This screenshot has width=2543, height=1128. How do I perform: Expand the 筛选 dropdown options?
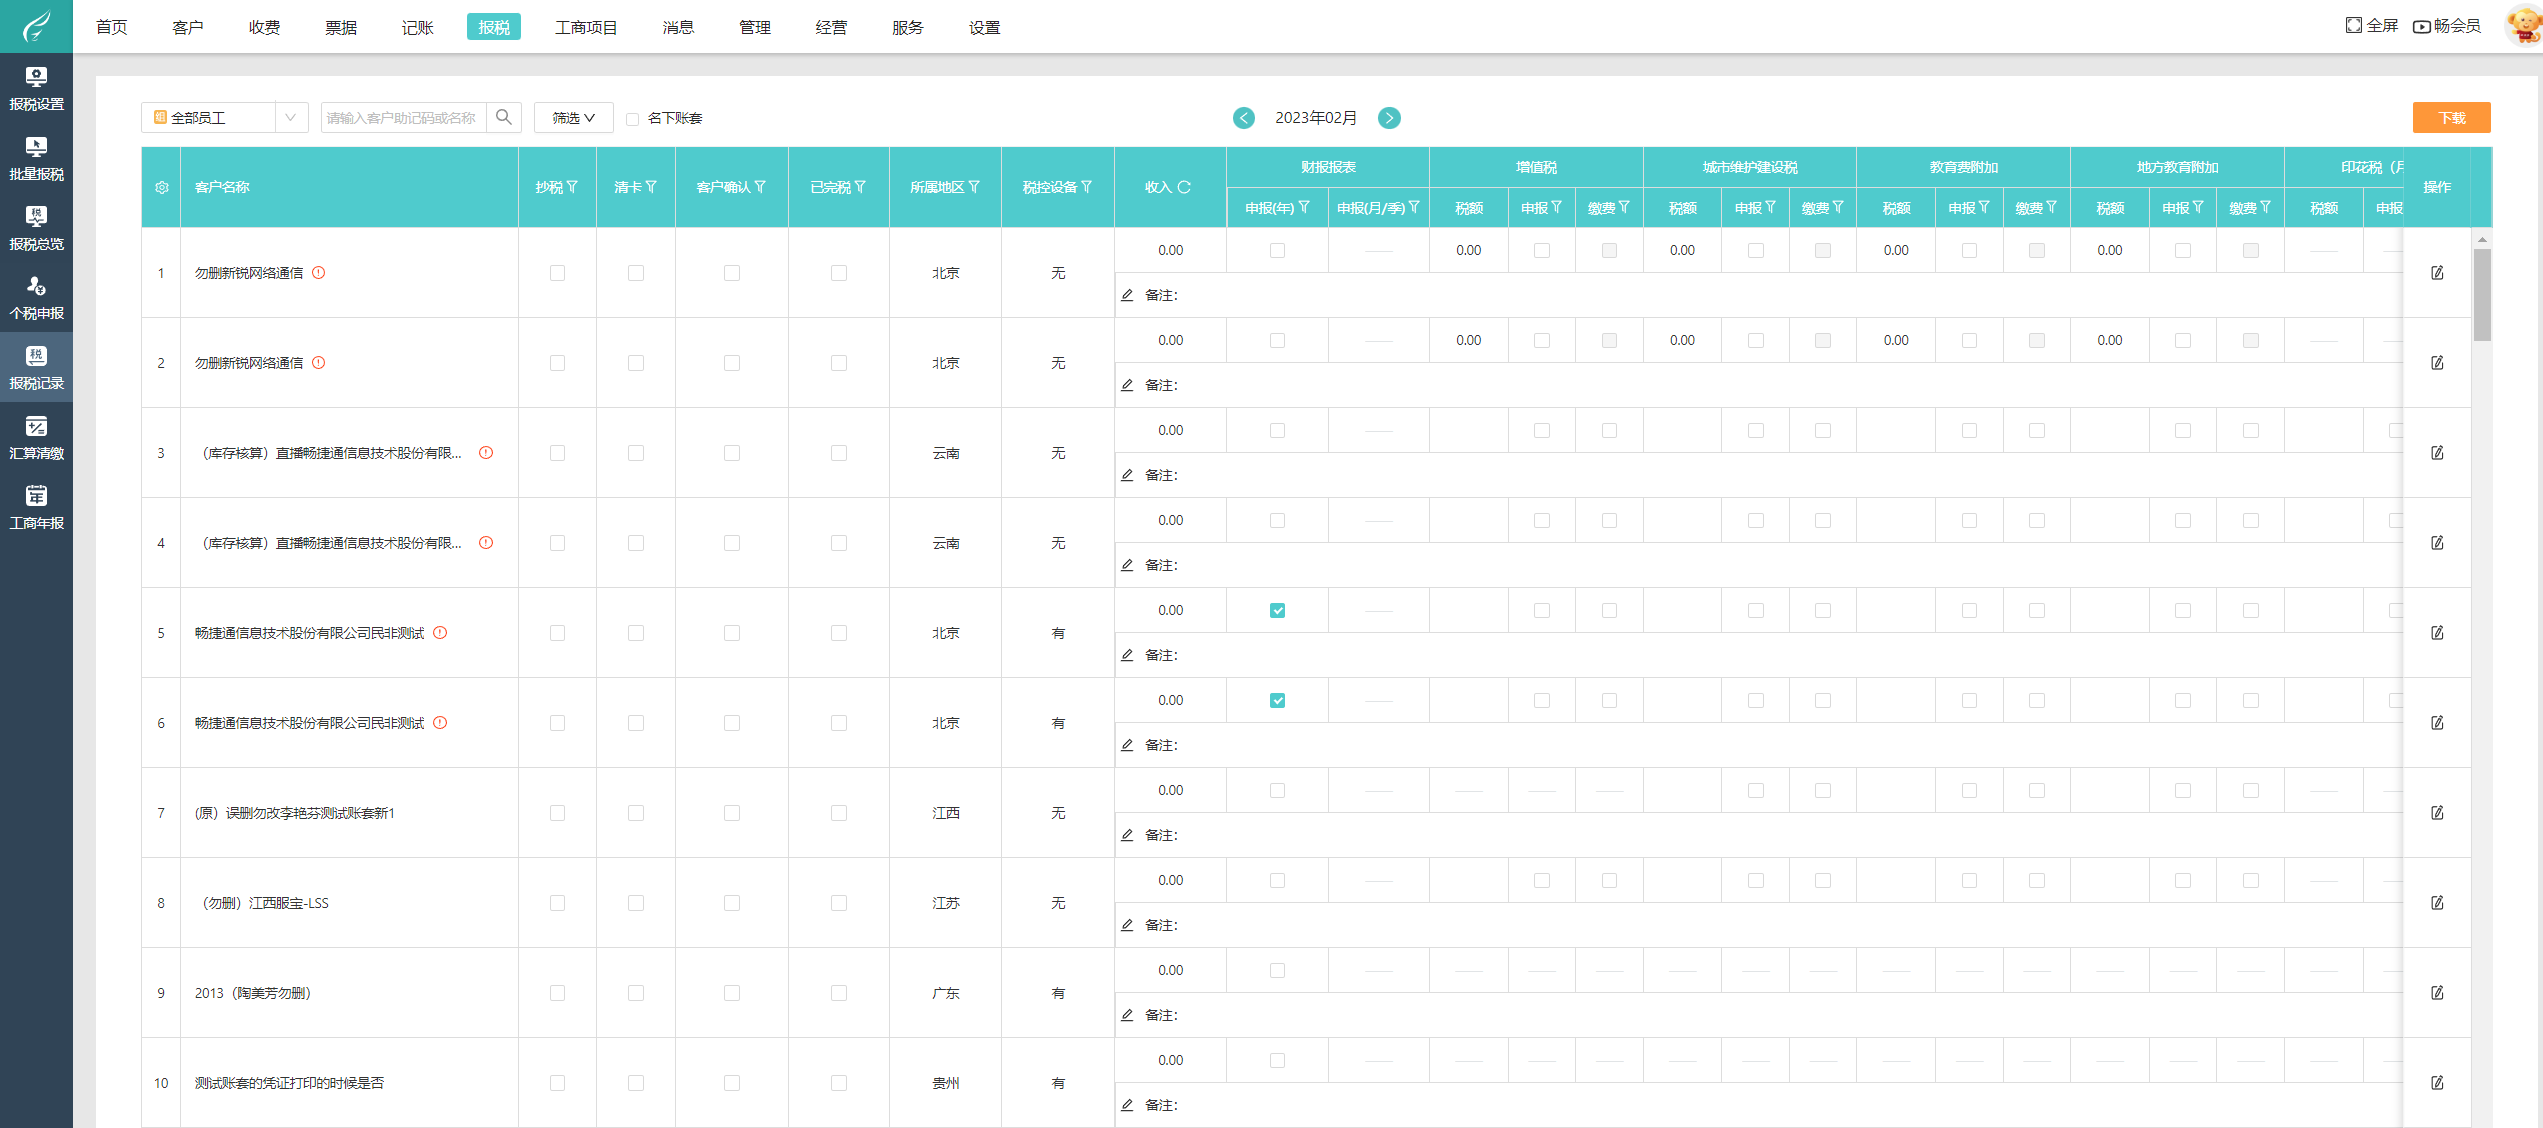click(x=572, y=117)
